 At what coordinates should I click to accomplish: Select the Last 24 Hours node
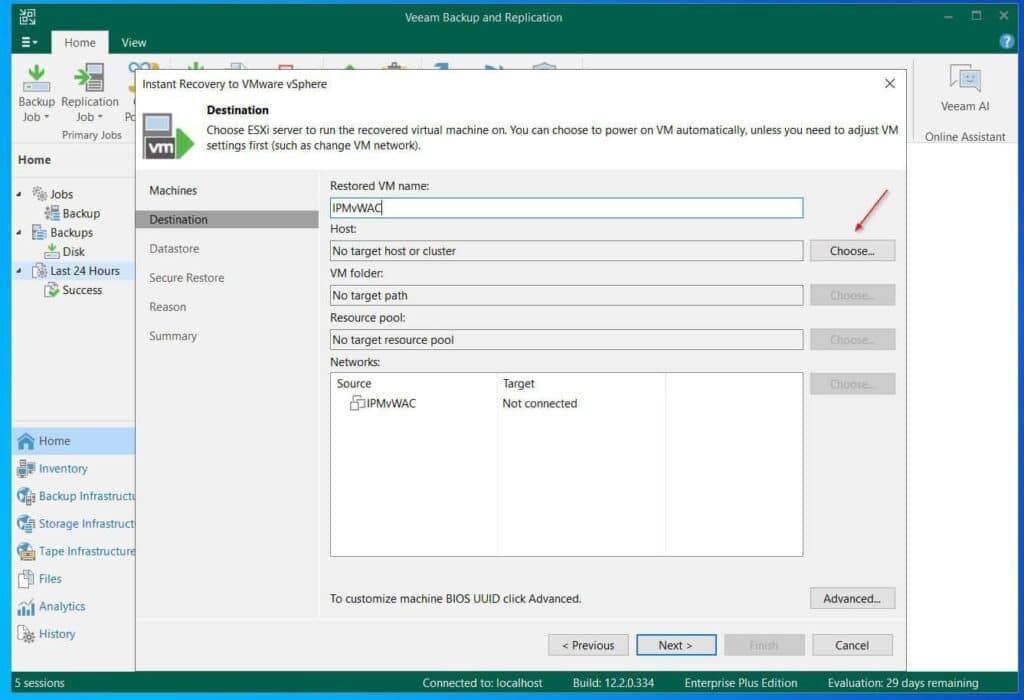pos(85,270)
